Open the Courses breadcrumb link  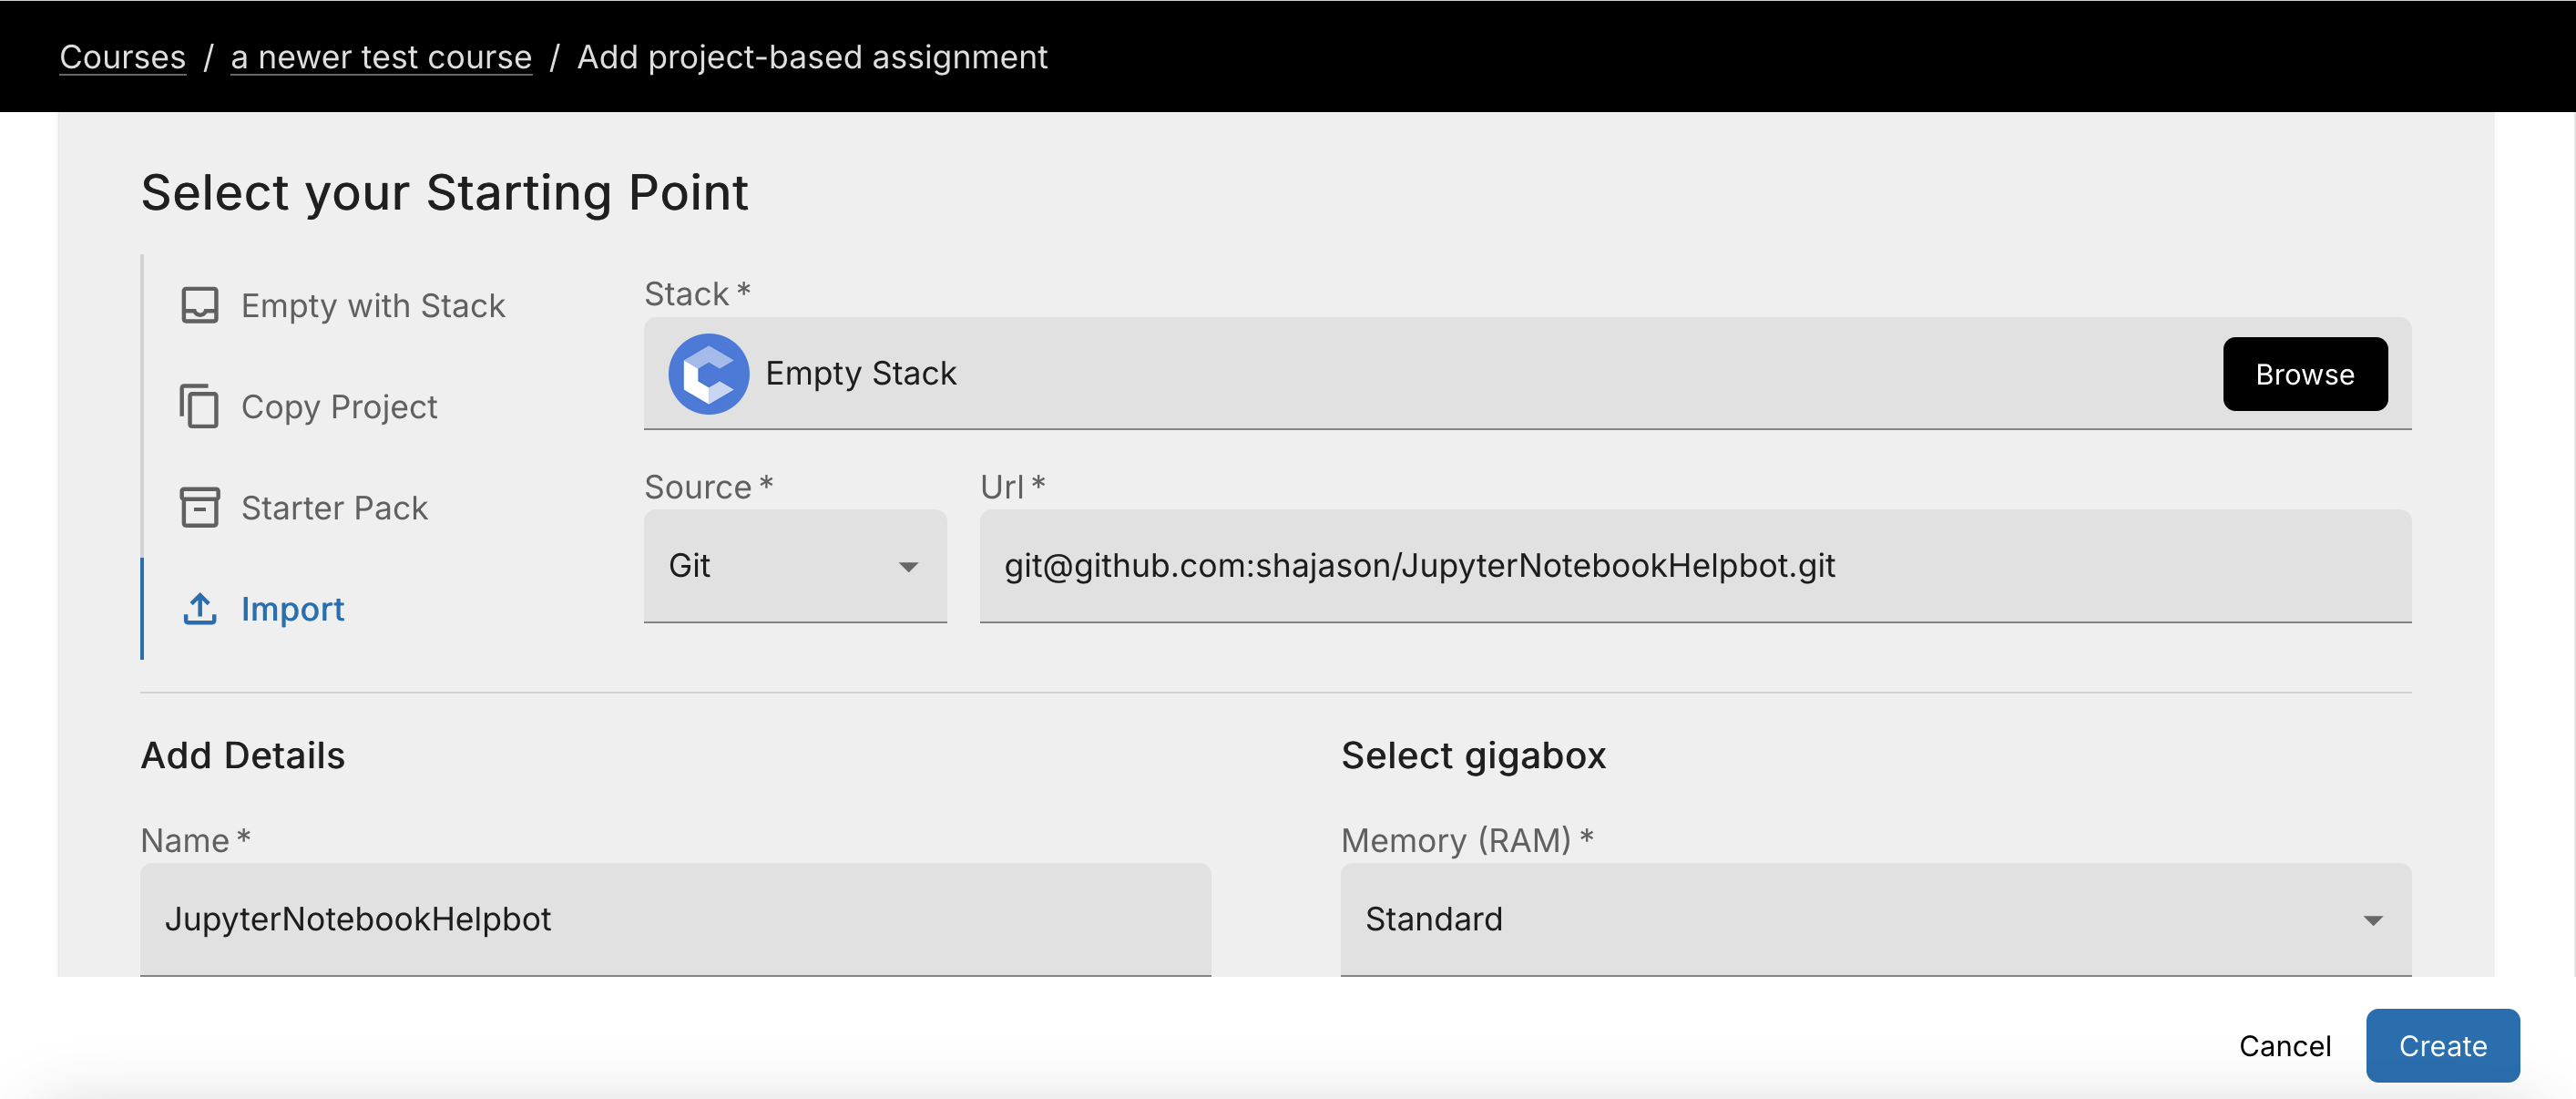click(x=122, y=57)
